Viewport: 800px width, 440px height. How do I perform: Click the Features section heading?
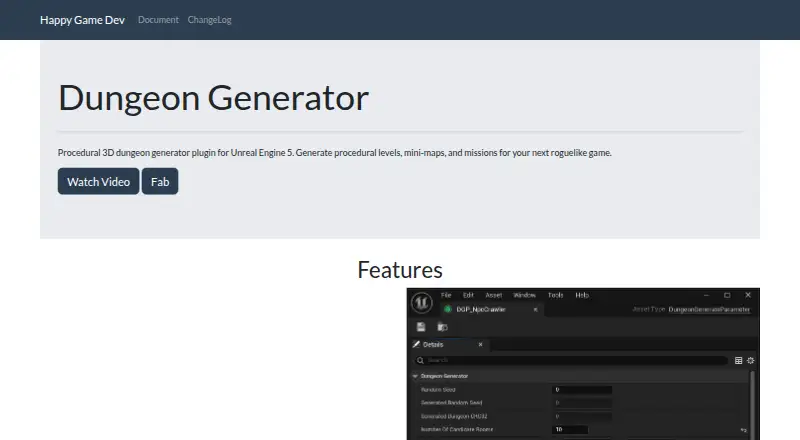pos(400,270)
